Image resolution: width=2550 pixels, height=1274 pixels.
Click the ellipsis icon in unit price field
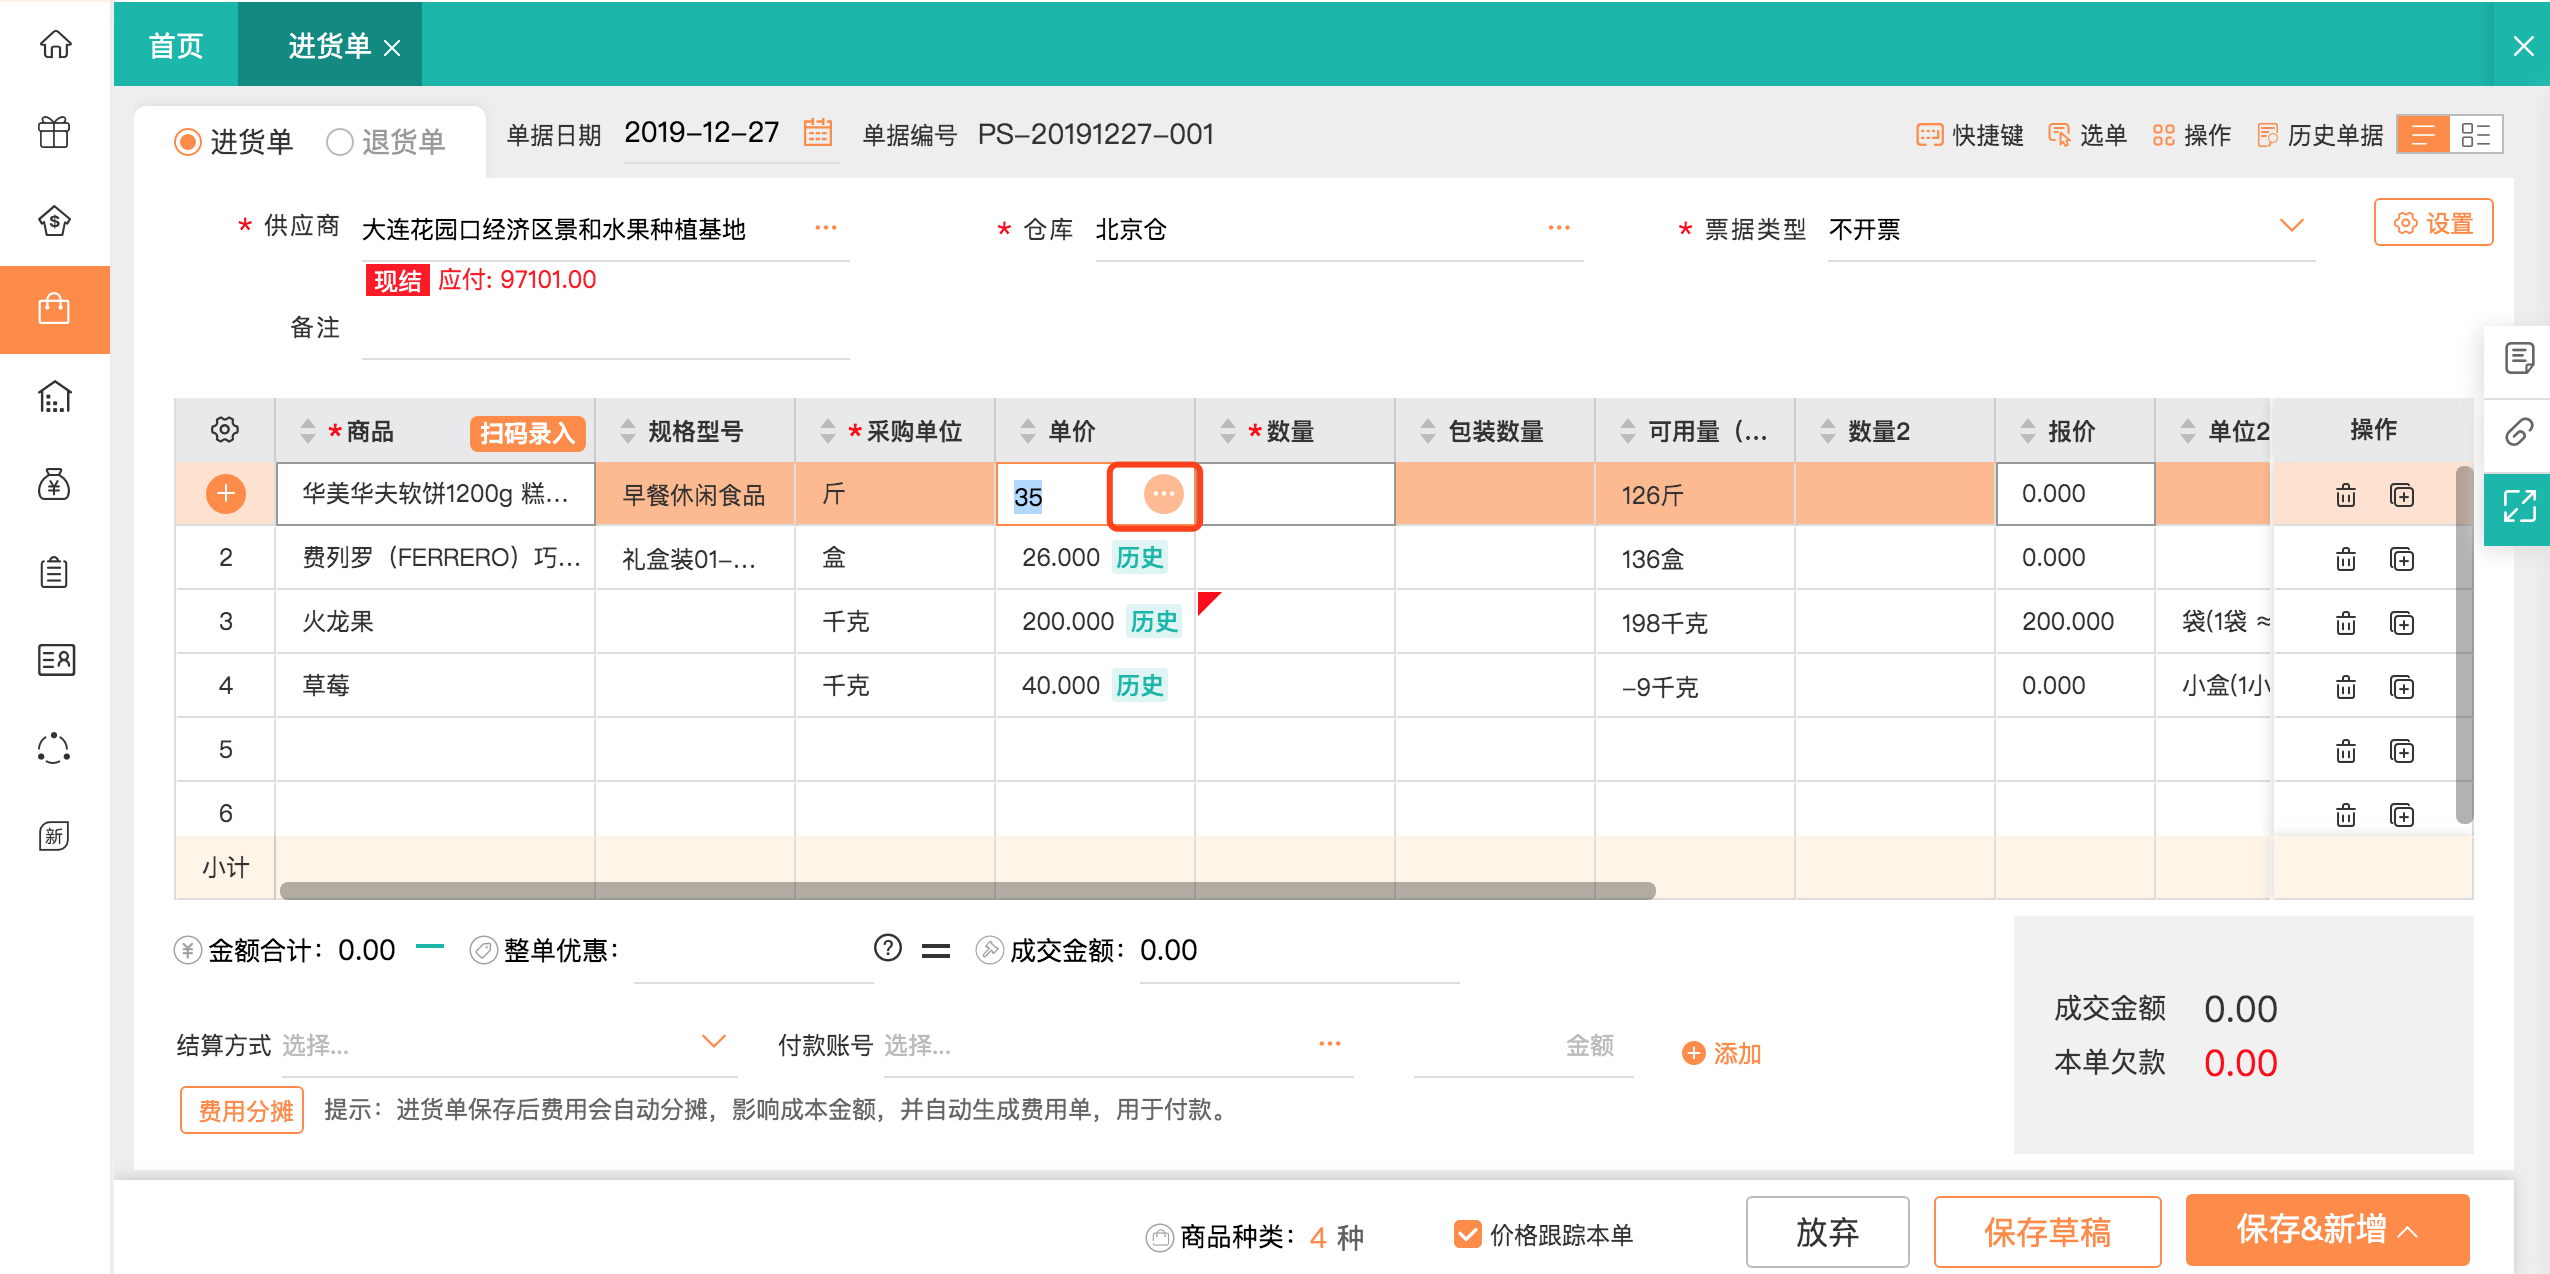[1161, 495]
